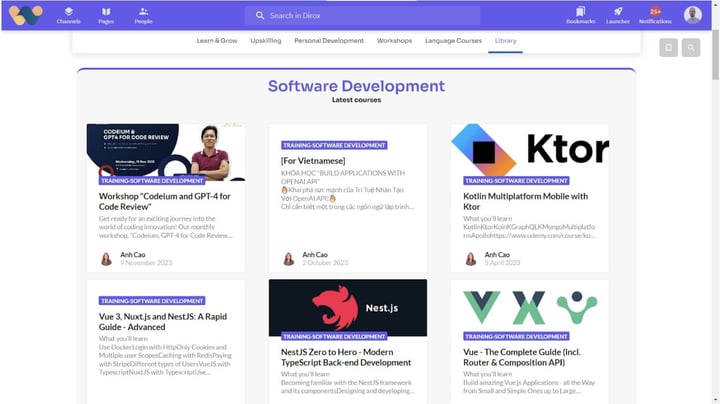Screen dimensions: 720x404
Task: Open the Notifications bell icon
Action: (655, 12)
